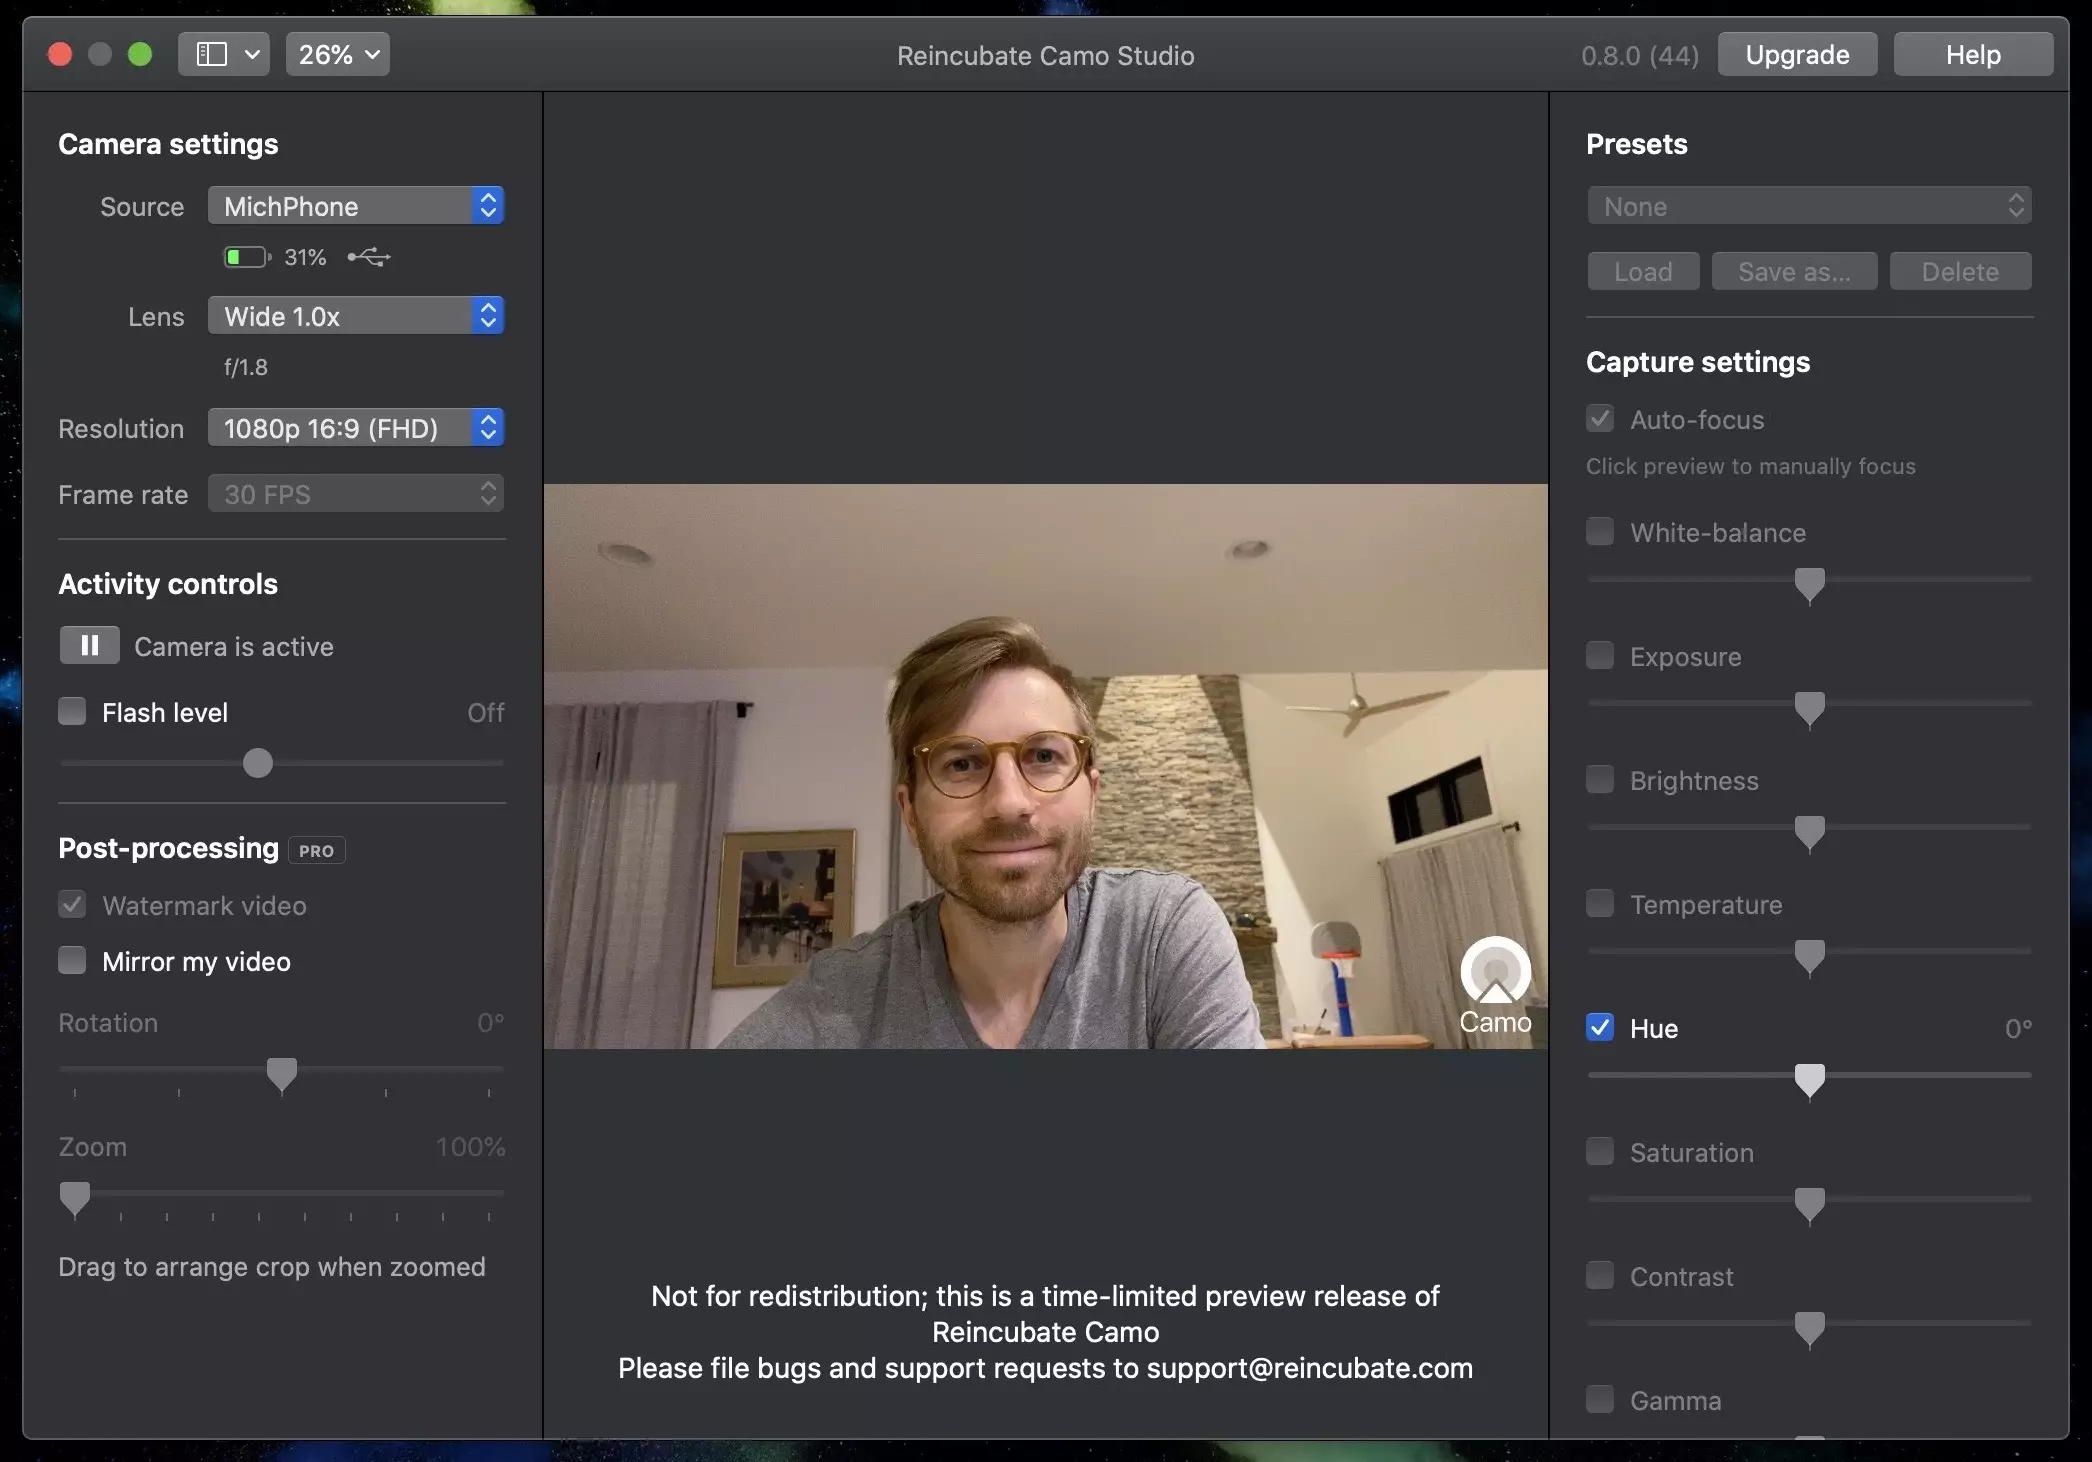Image resolution: width=2092 pixels, height=1462 pixels.
Task: Disable the Auto-focus capture setting
Action: 1601,418
